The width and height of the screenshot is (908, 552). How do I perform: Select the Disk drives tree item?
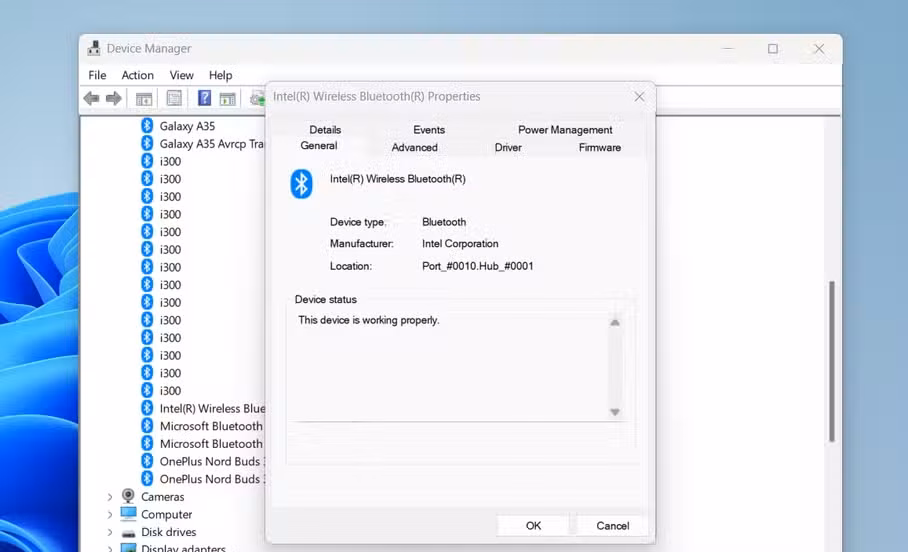tap(169, 532)
